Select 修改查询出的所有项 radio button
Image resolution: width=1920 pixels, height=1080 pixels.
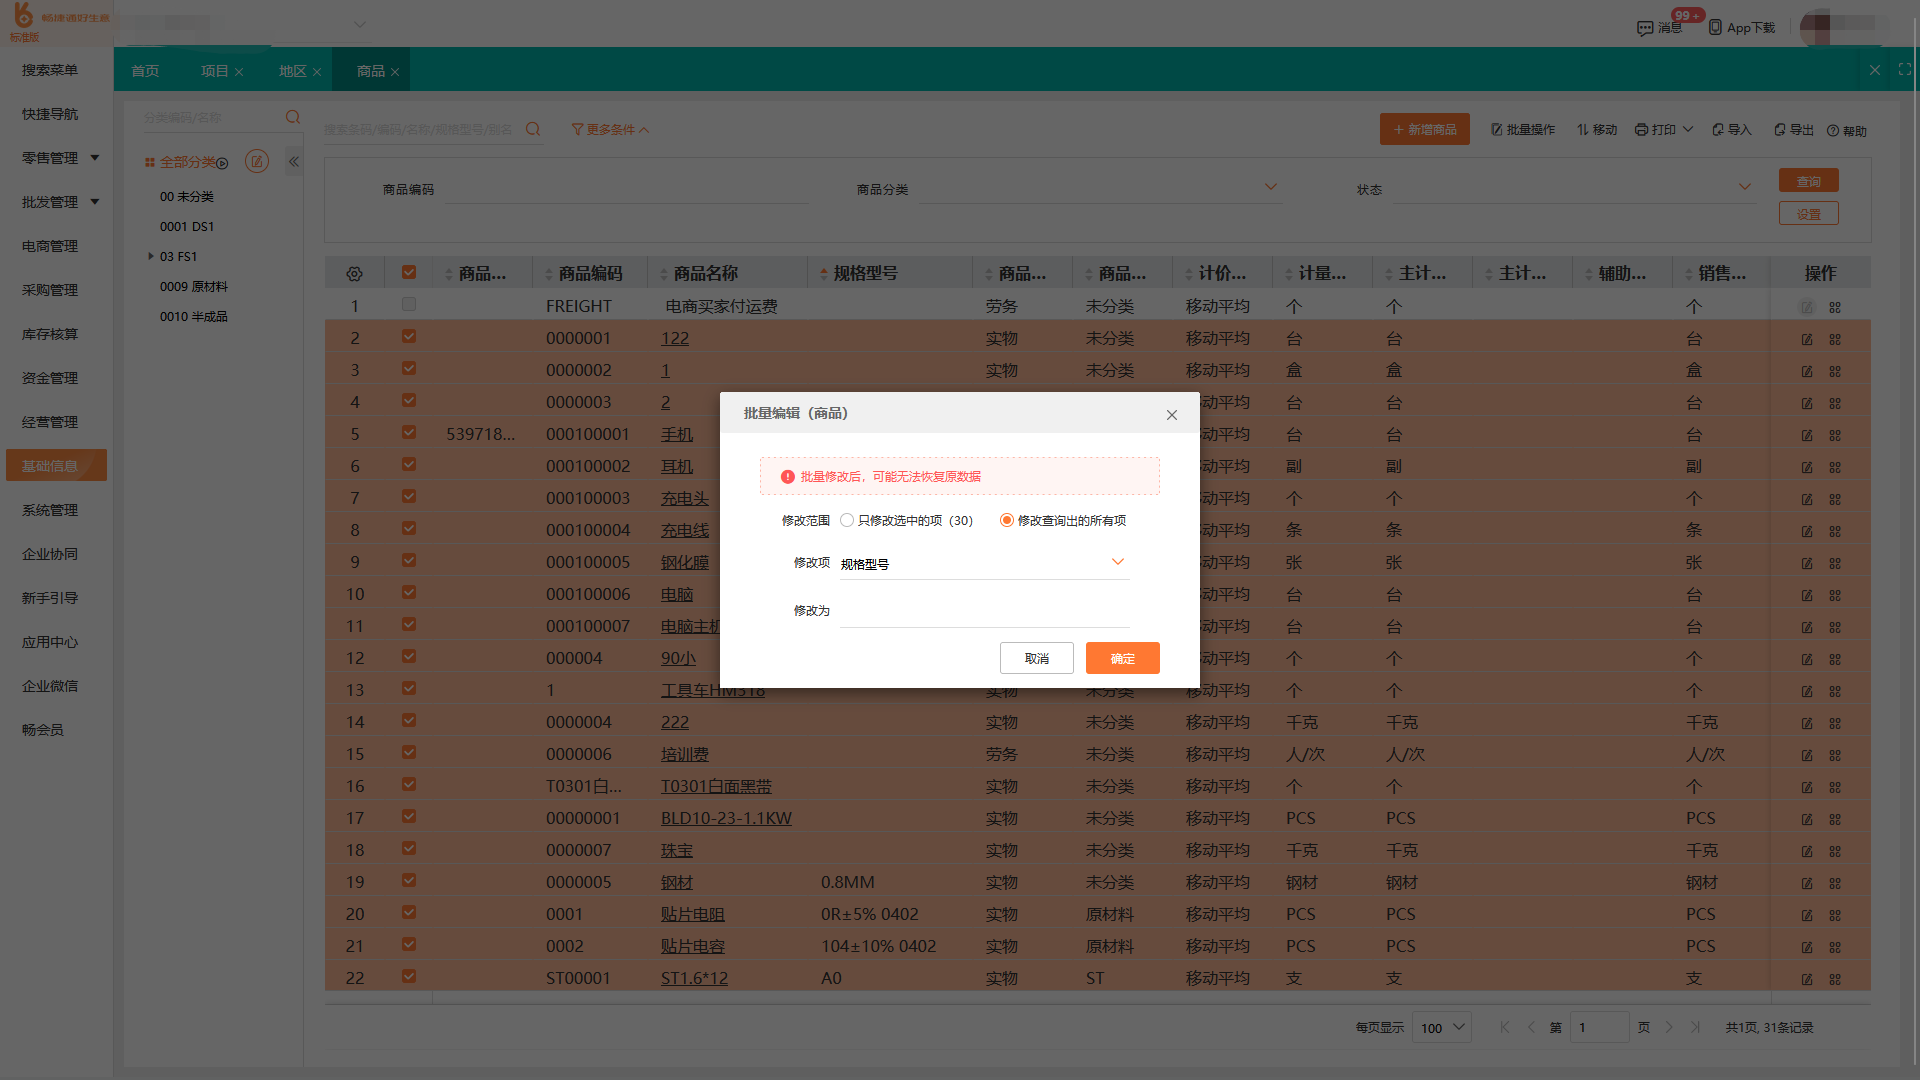coord(1006,520)
